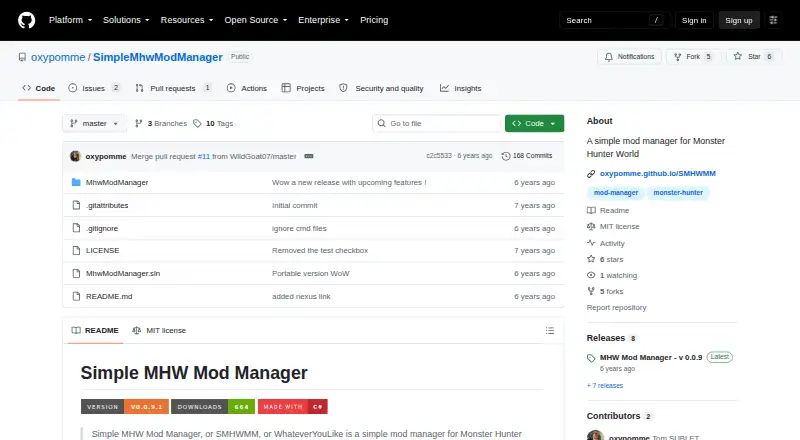Click the branch icon beside 3 Branches

pos(138,124)
